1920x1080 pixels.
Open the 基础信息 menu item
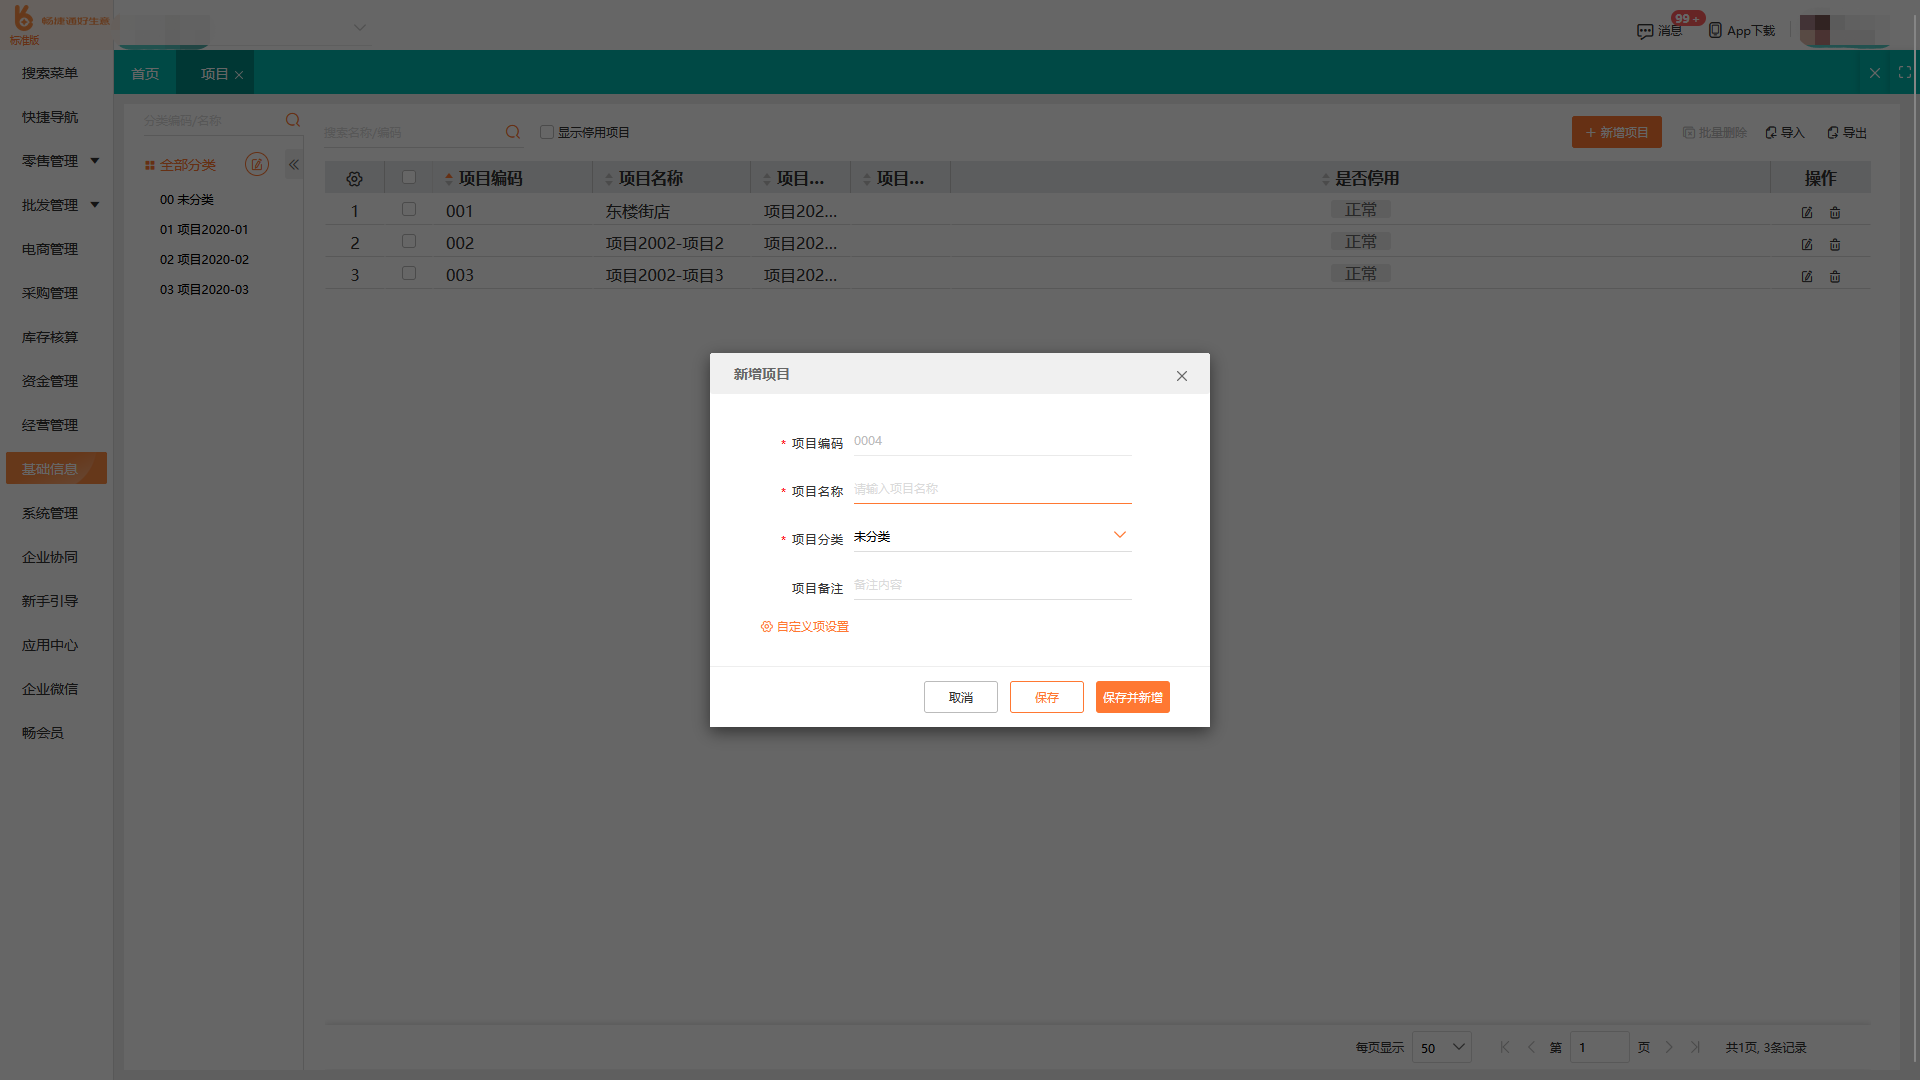[54, 468]
